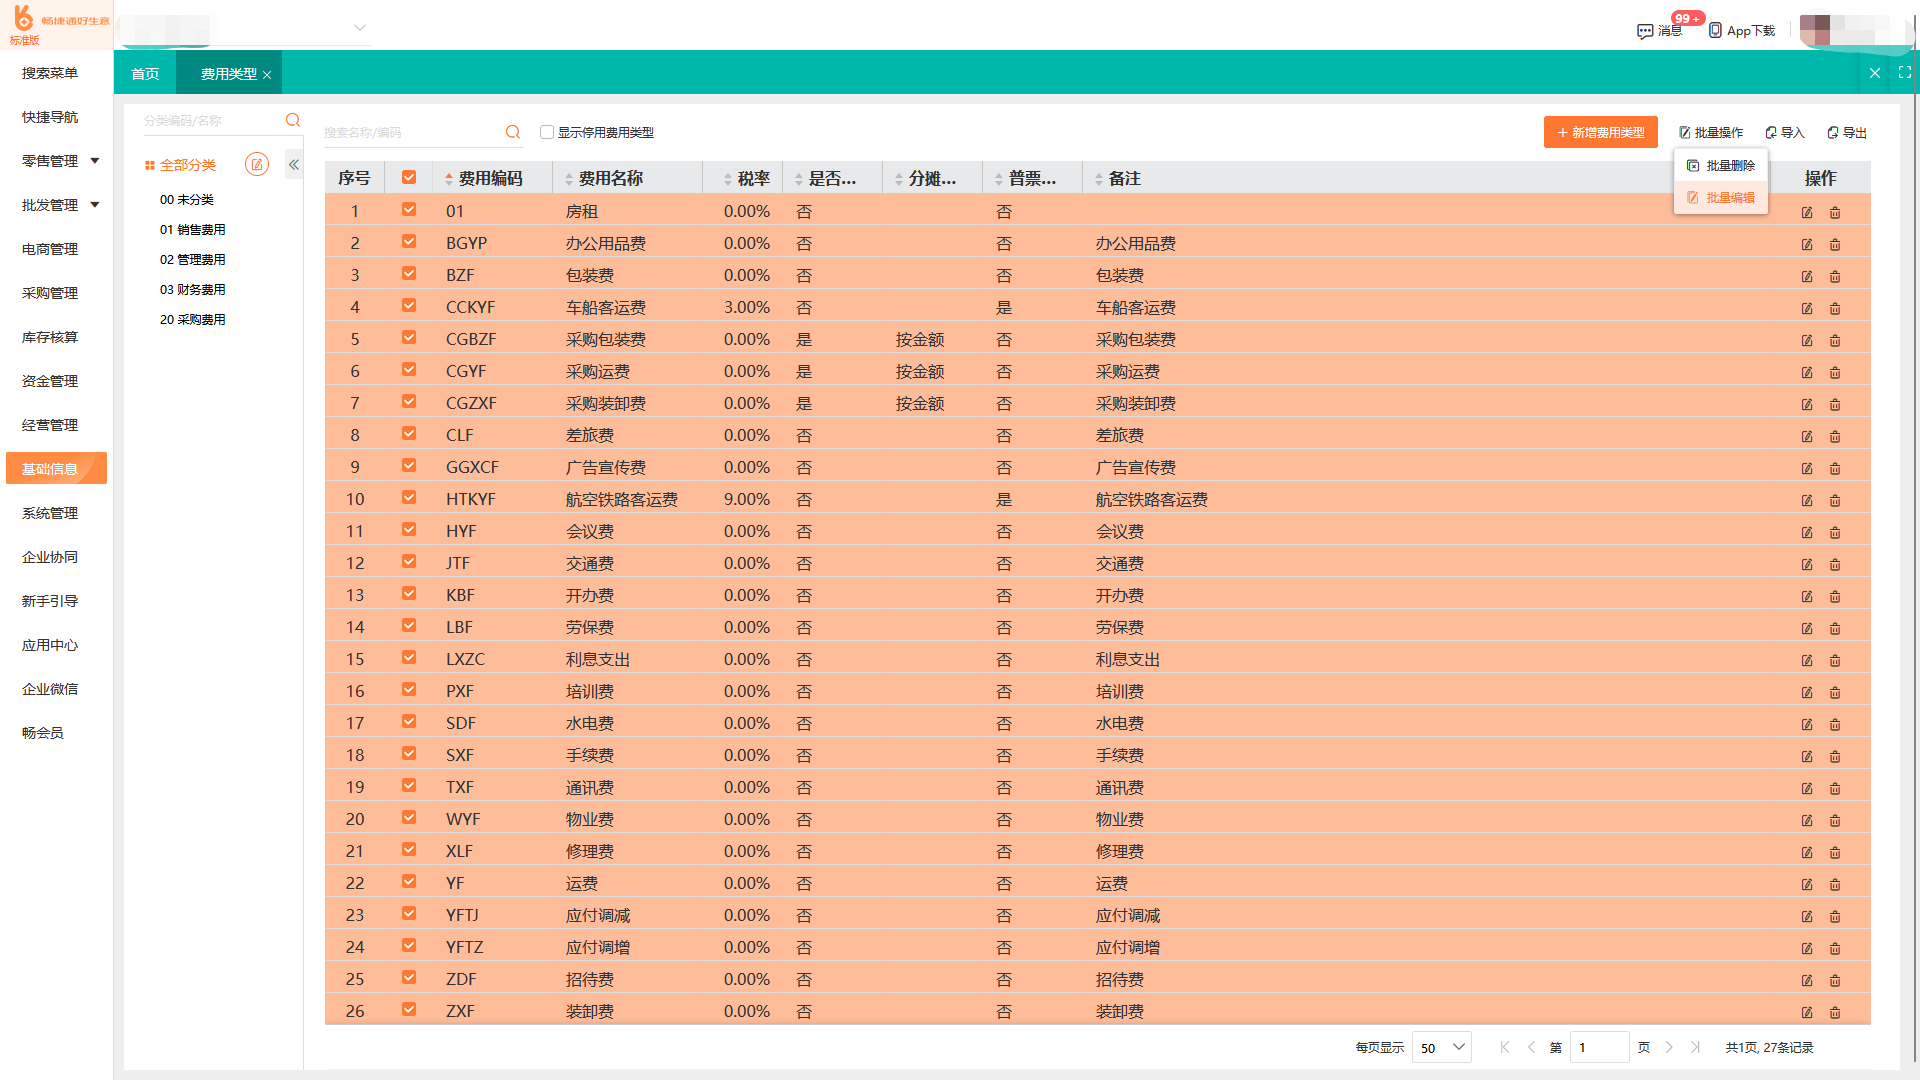Screen dimensions: 1920x1080
Task: Toggle select-all checkbox in table header
Action: 409,177
